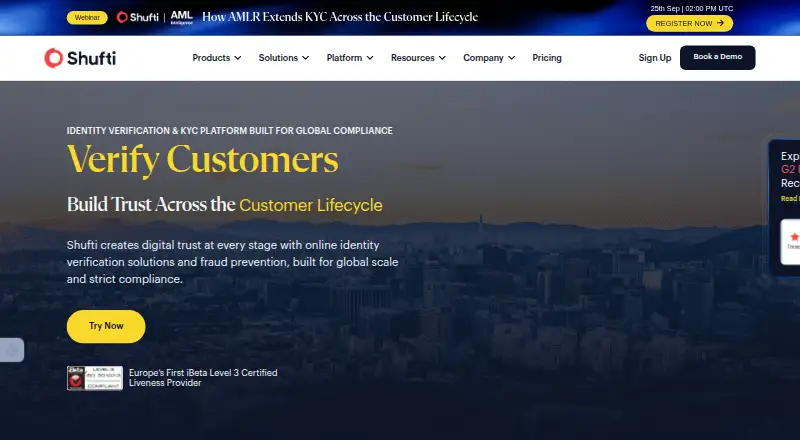The image size is (800, 440).
Task: Open the Company menu
Action: pos(489,58)
